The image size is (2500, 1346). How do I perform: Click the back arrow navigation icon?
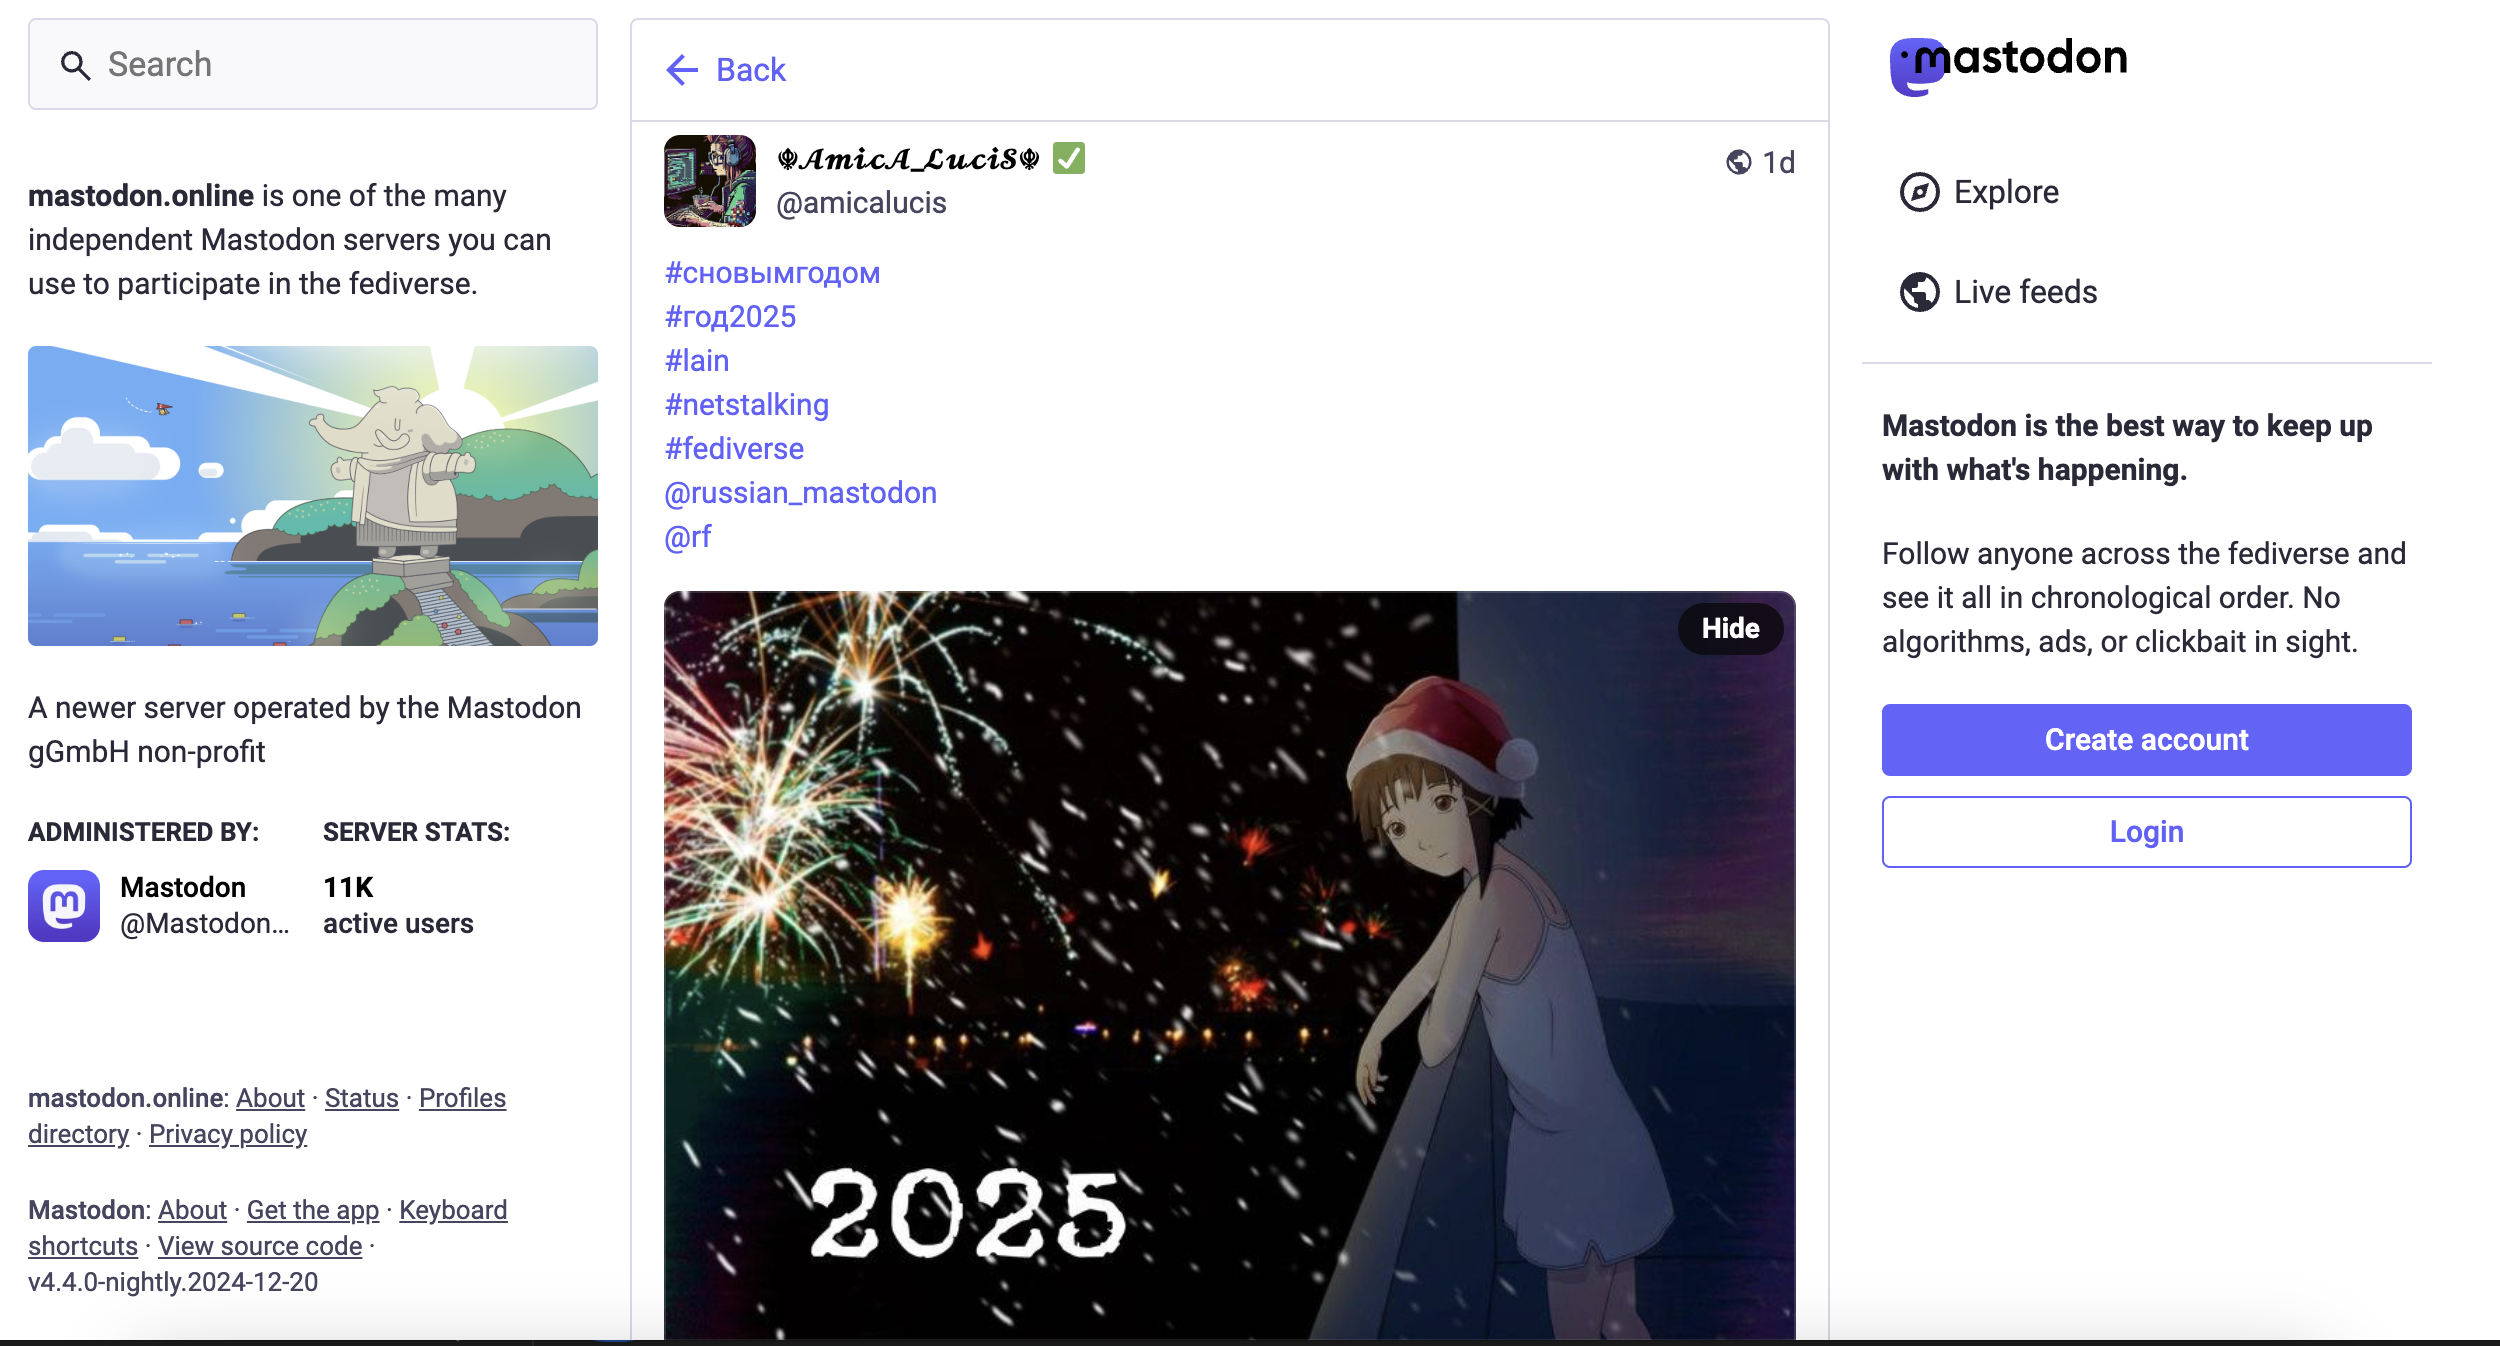point(681,68)
